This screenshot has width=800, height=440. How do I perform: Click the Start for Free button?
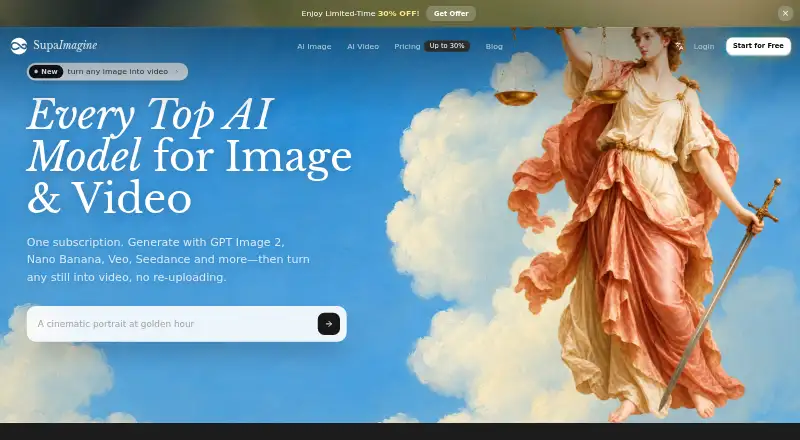pos(758,46)
